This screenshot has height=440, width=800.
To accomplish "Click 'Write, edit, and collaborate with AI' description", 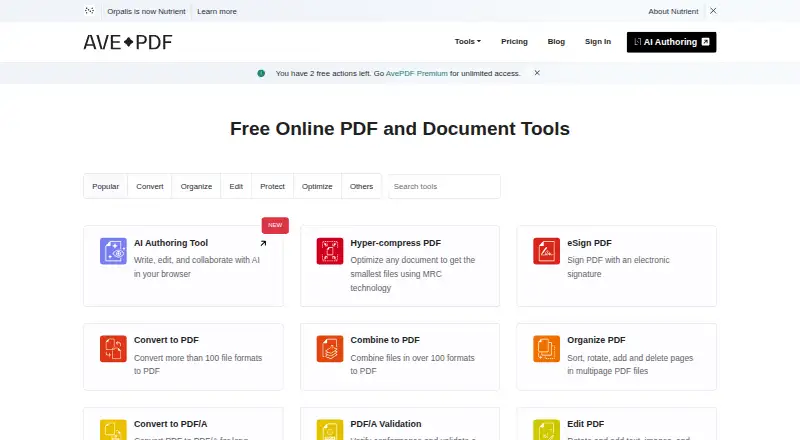I will pos(197,267).
